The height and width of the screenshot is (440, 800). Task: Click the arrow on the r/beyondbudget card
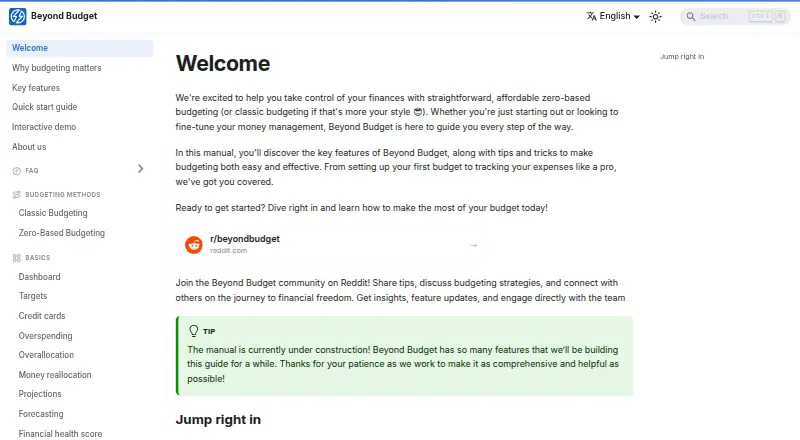[x=473, y=246]
